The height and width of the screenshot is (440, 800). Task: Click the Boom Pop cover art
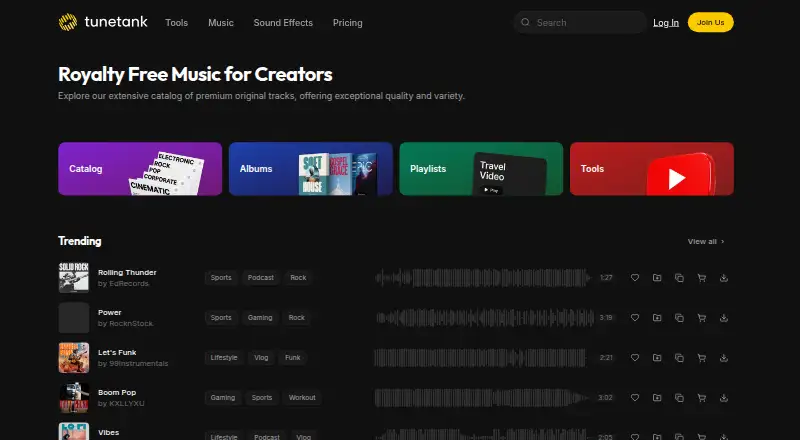click(73, 398)
